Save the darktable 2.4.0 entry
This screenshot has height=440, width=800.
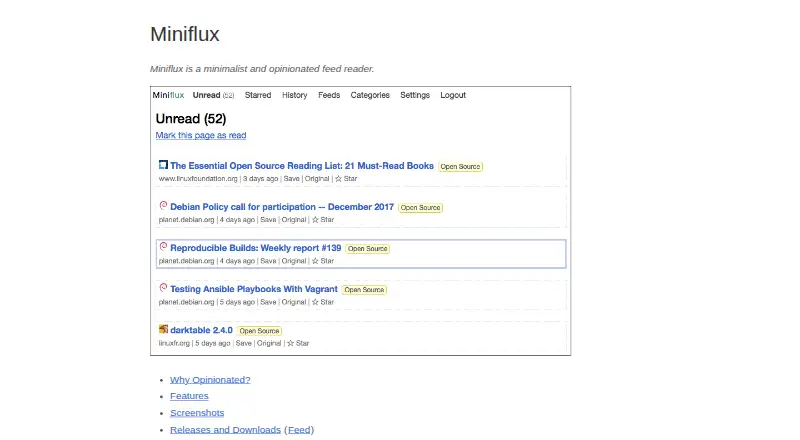(x=243, y=343)
